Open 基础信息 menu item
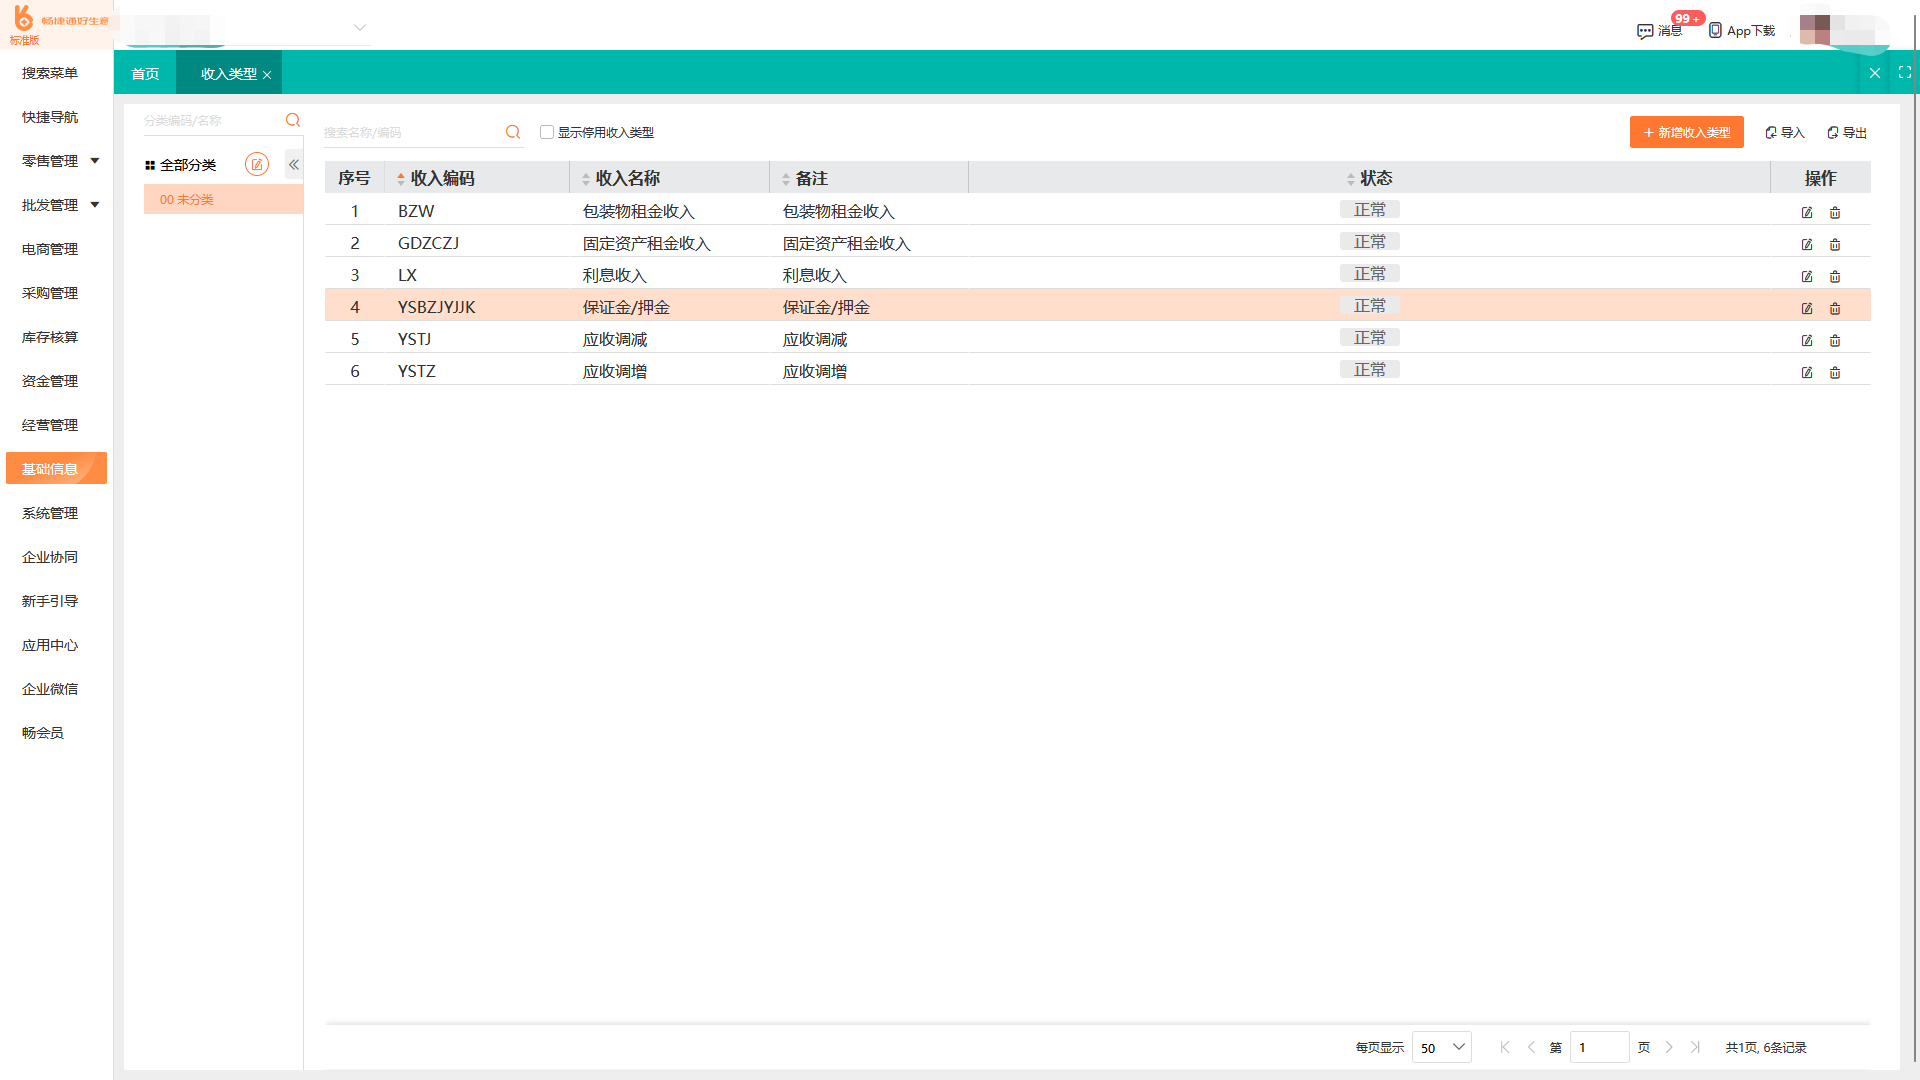The image size is (1920, 1080). (x=51, y=468)
